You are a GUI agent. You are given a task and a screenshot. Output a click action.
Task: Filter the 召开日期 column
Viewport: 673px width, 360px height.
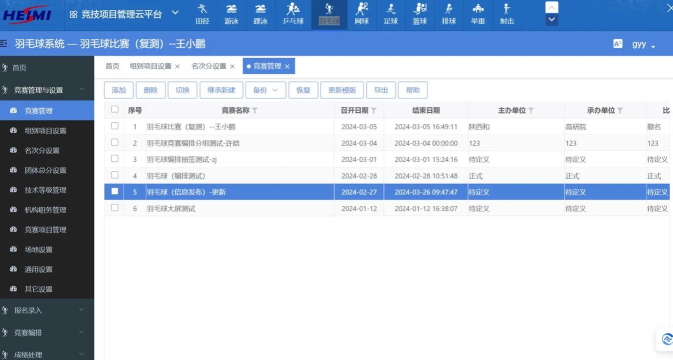point(373,111)
